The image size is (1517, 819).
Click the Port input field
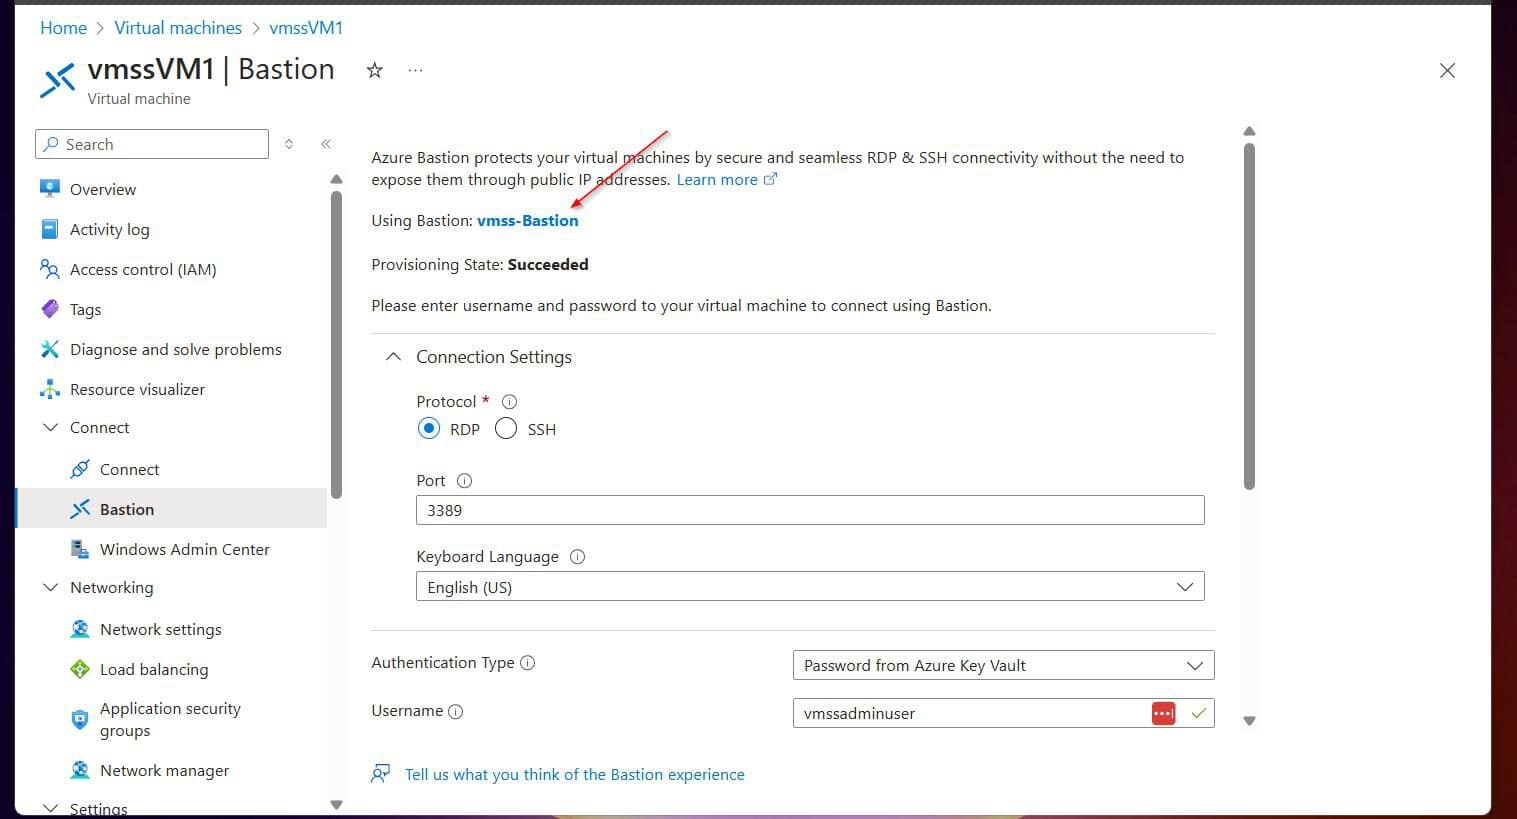tap(809, 511)
